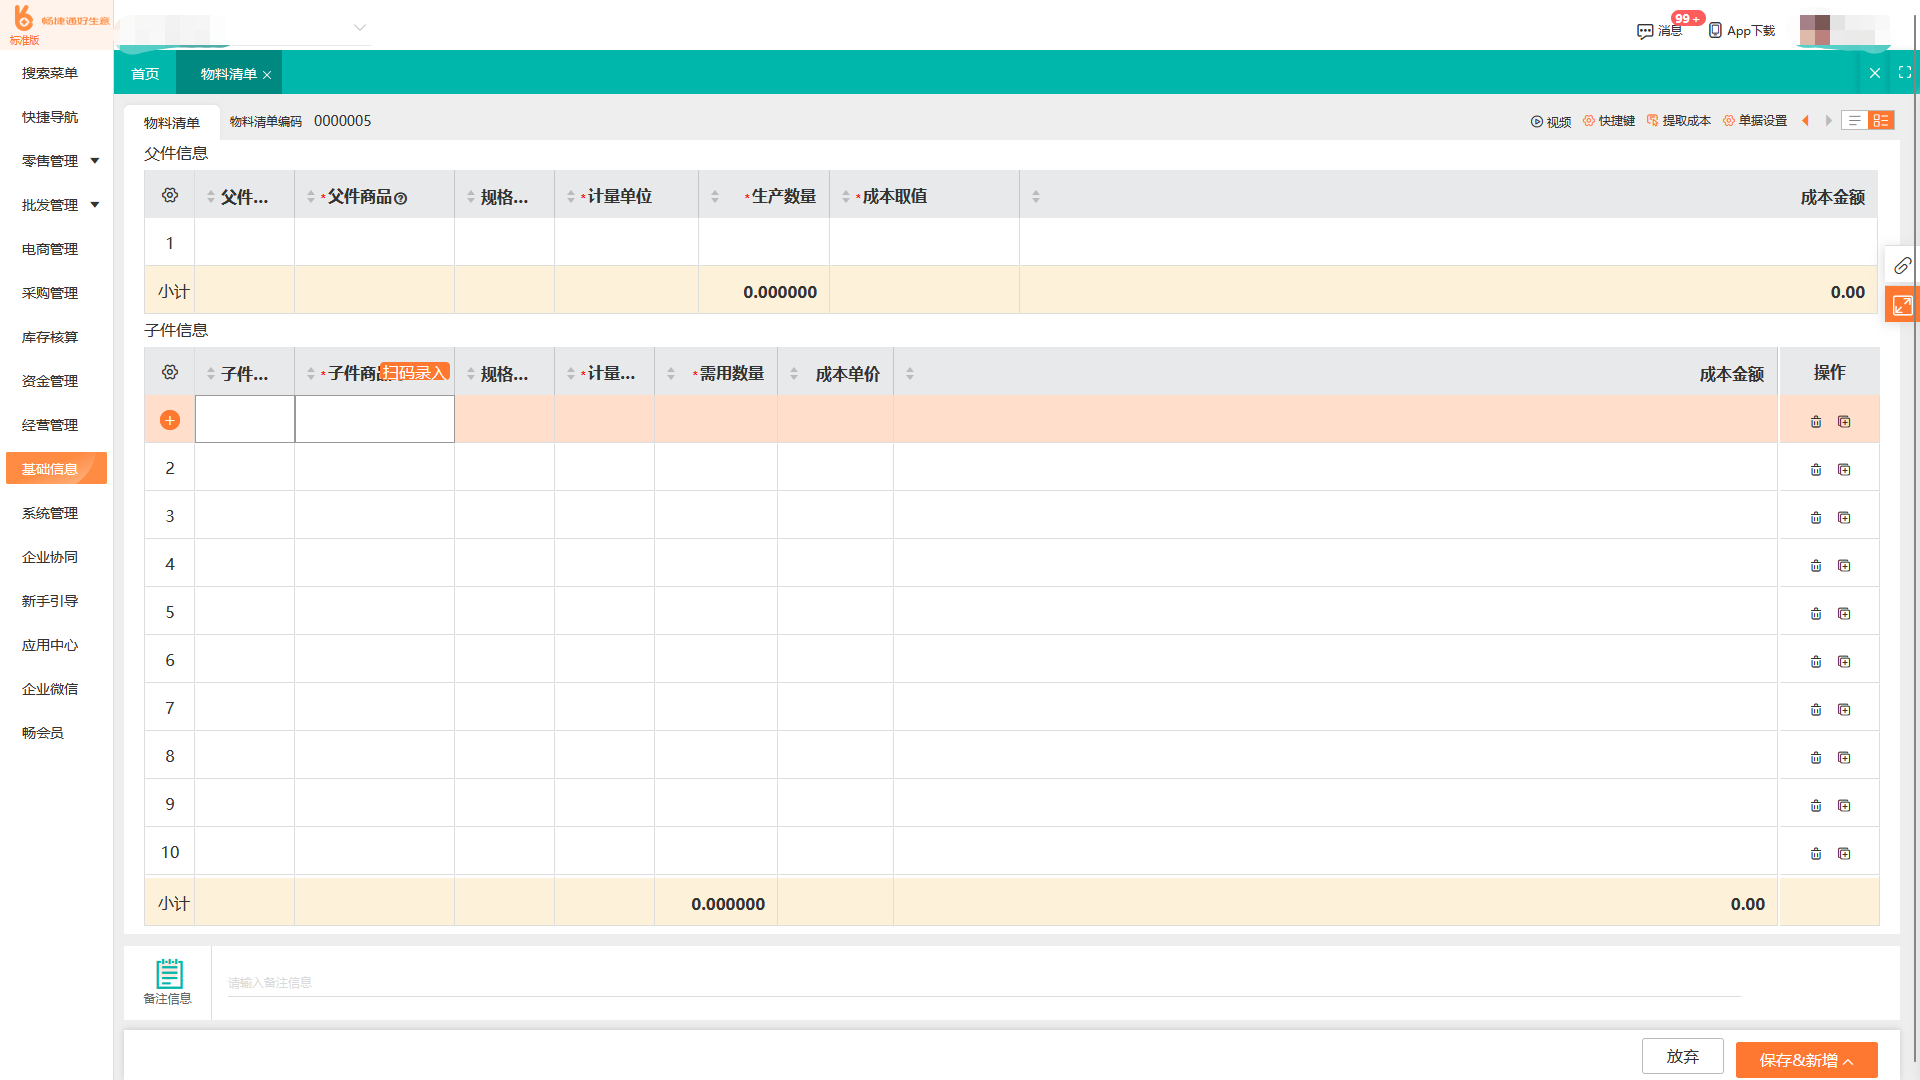Expand the 基础信息 menu item
This screenshot has width=1920, height=1080.
point(54,468)
